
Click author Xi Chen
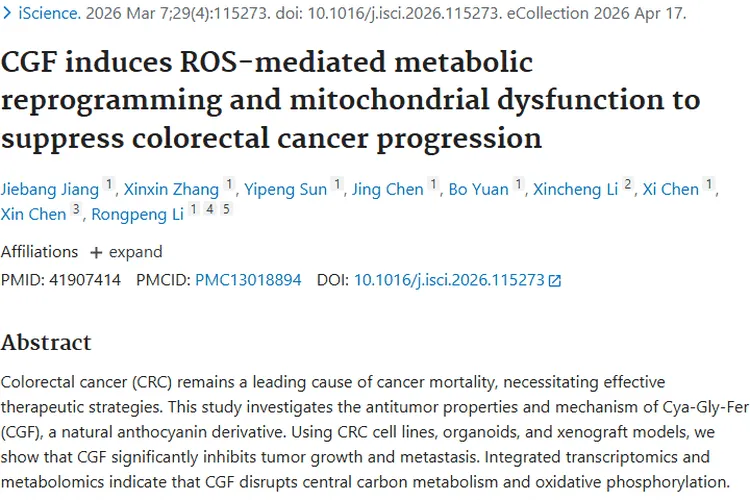[x=671, y=189]
